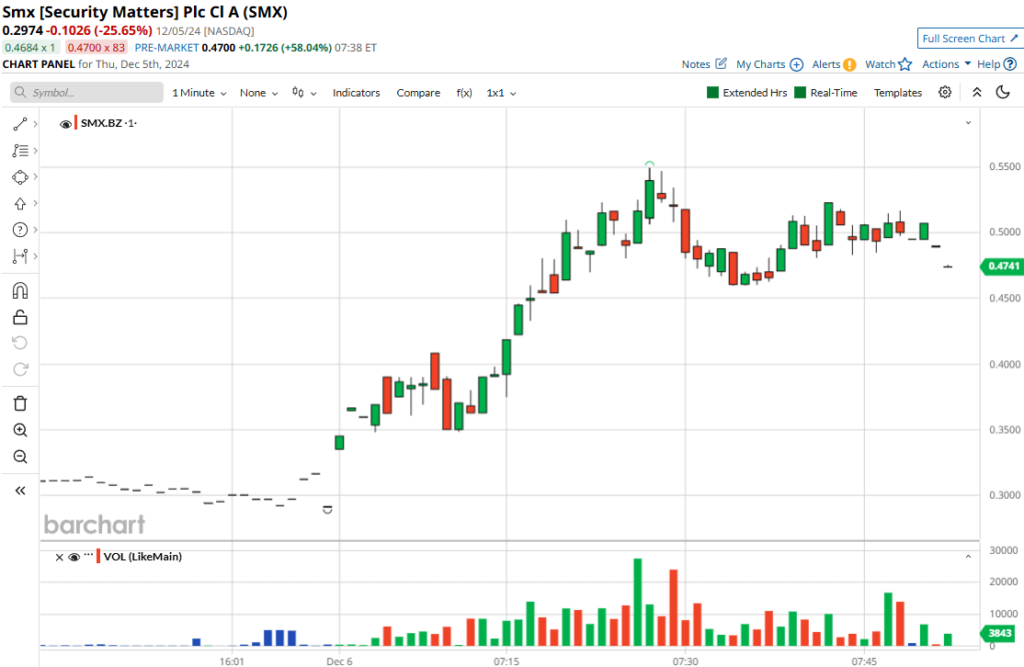Toggle the Extended Hrs checkbox
Screen dimensions: 1024x667
(713, 93)
